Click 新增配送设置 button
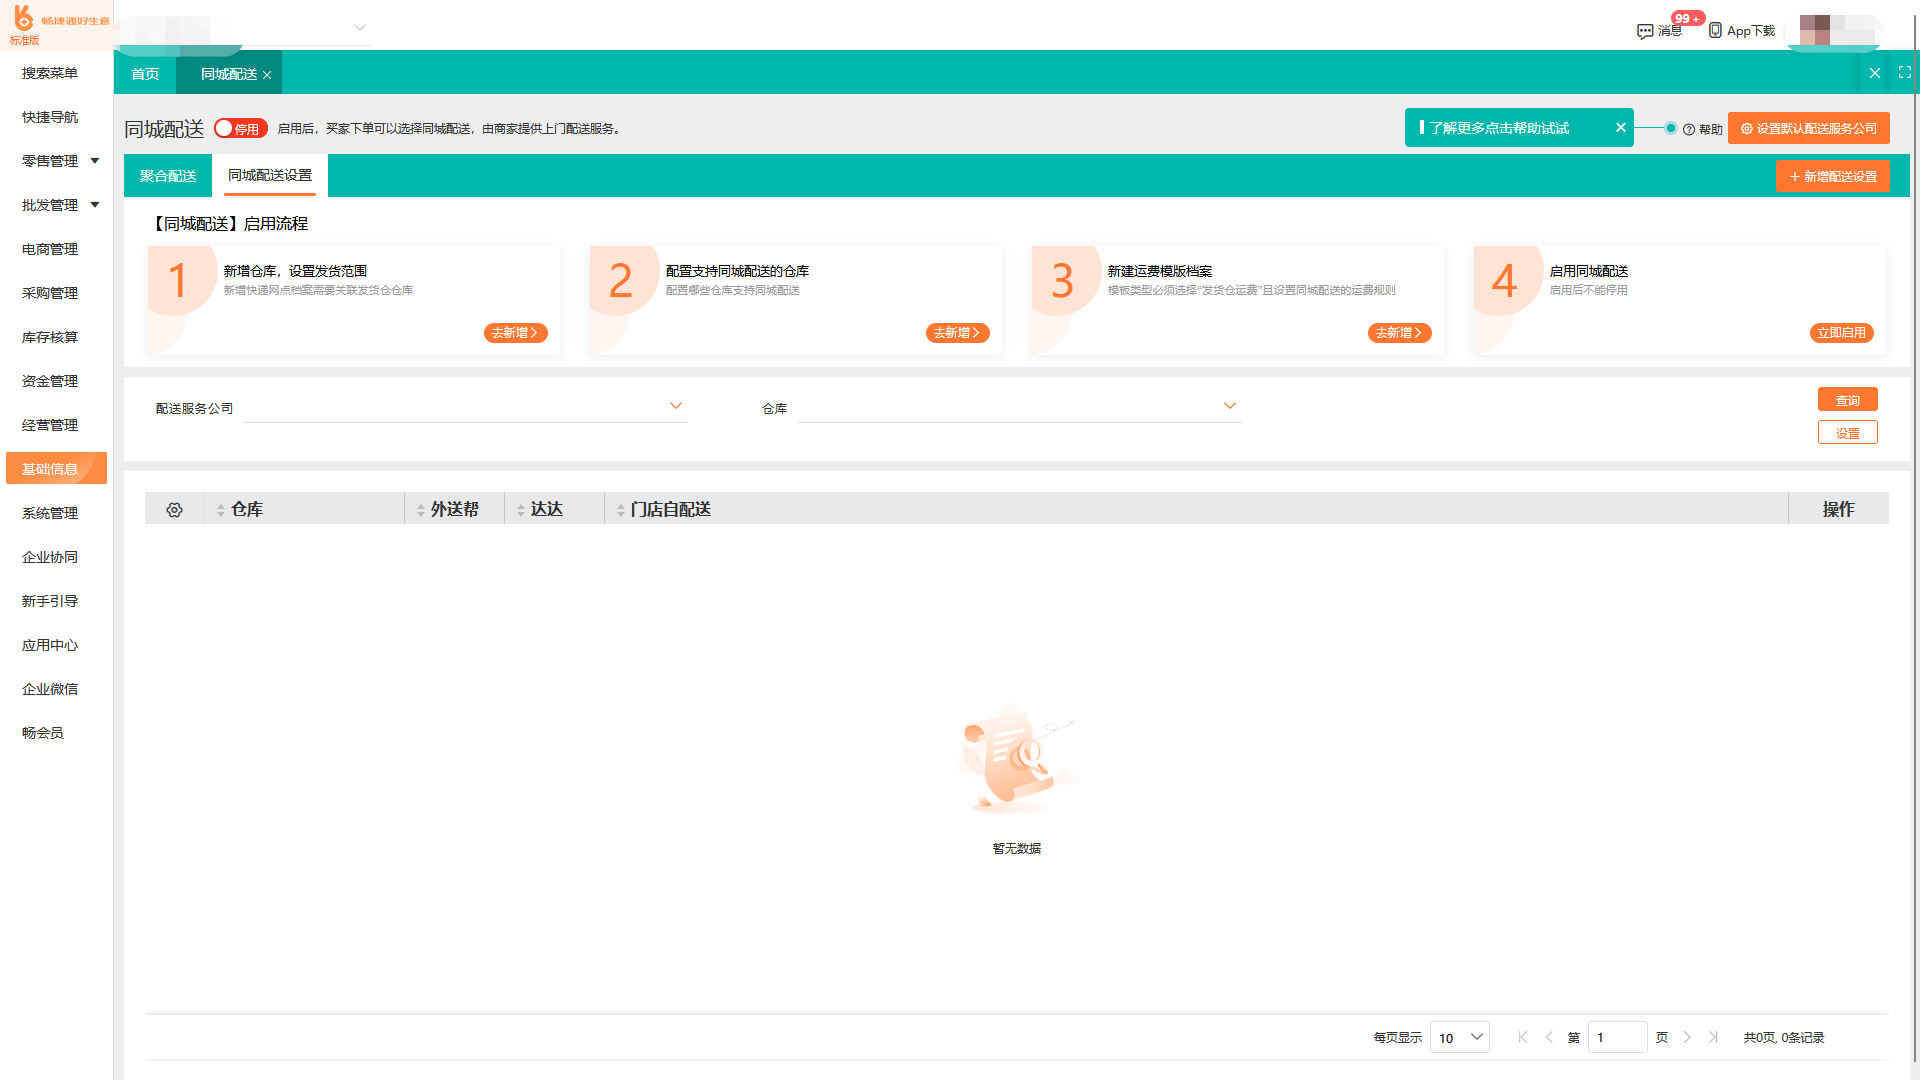Viewport: 1920px width, 1080px height. pyautogui.click(x=1832, y=174)
